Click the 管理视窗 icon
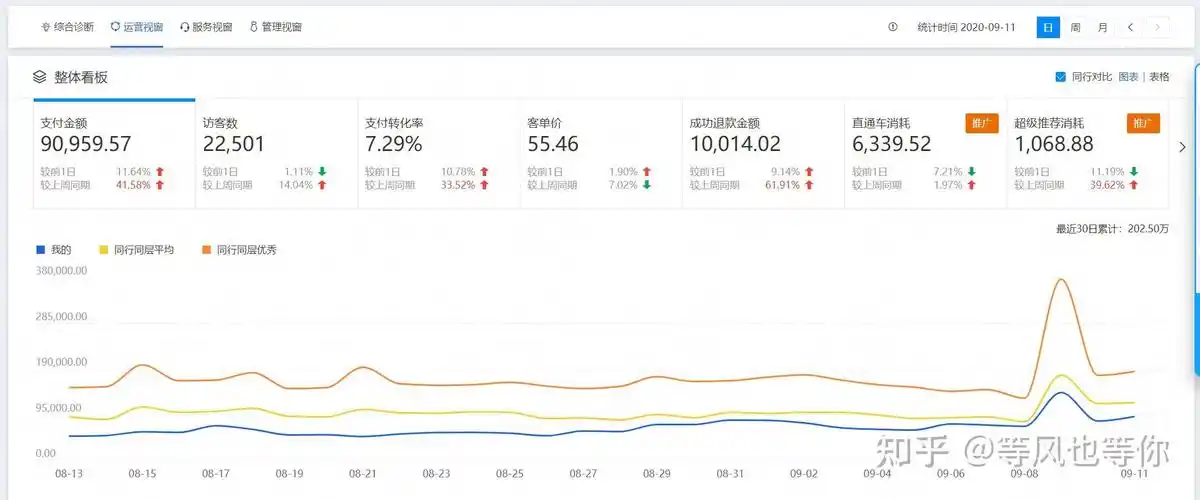 [x=253, y=27]
